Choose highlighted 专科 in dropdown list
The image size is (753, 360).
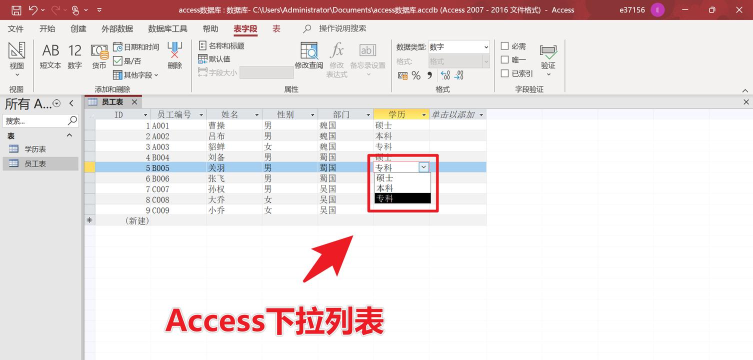point(402,198)
